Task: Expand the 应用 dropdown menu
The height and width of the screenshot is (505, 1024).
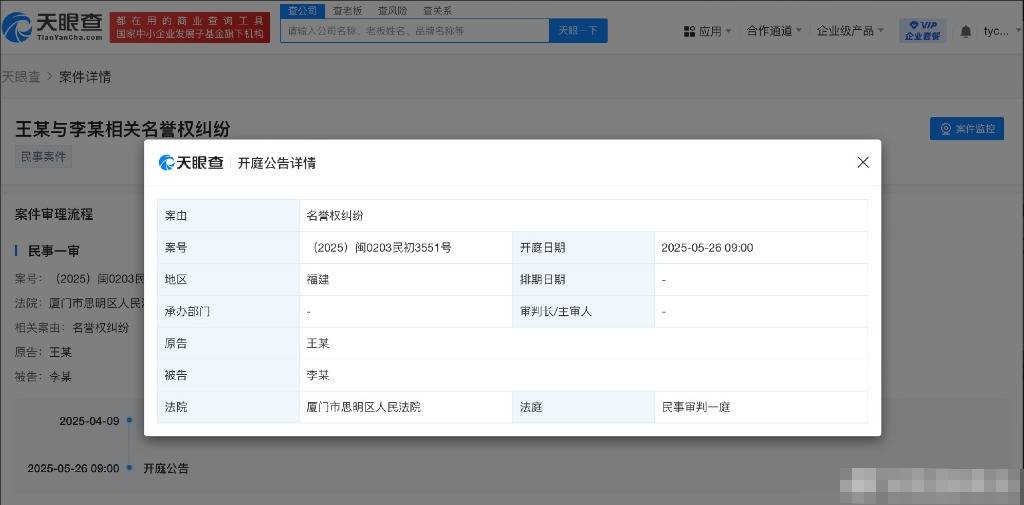Action: click(709, 31)
